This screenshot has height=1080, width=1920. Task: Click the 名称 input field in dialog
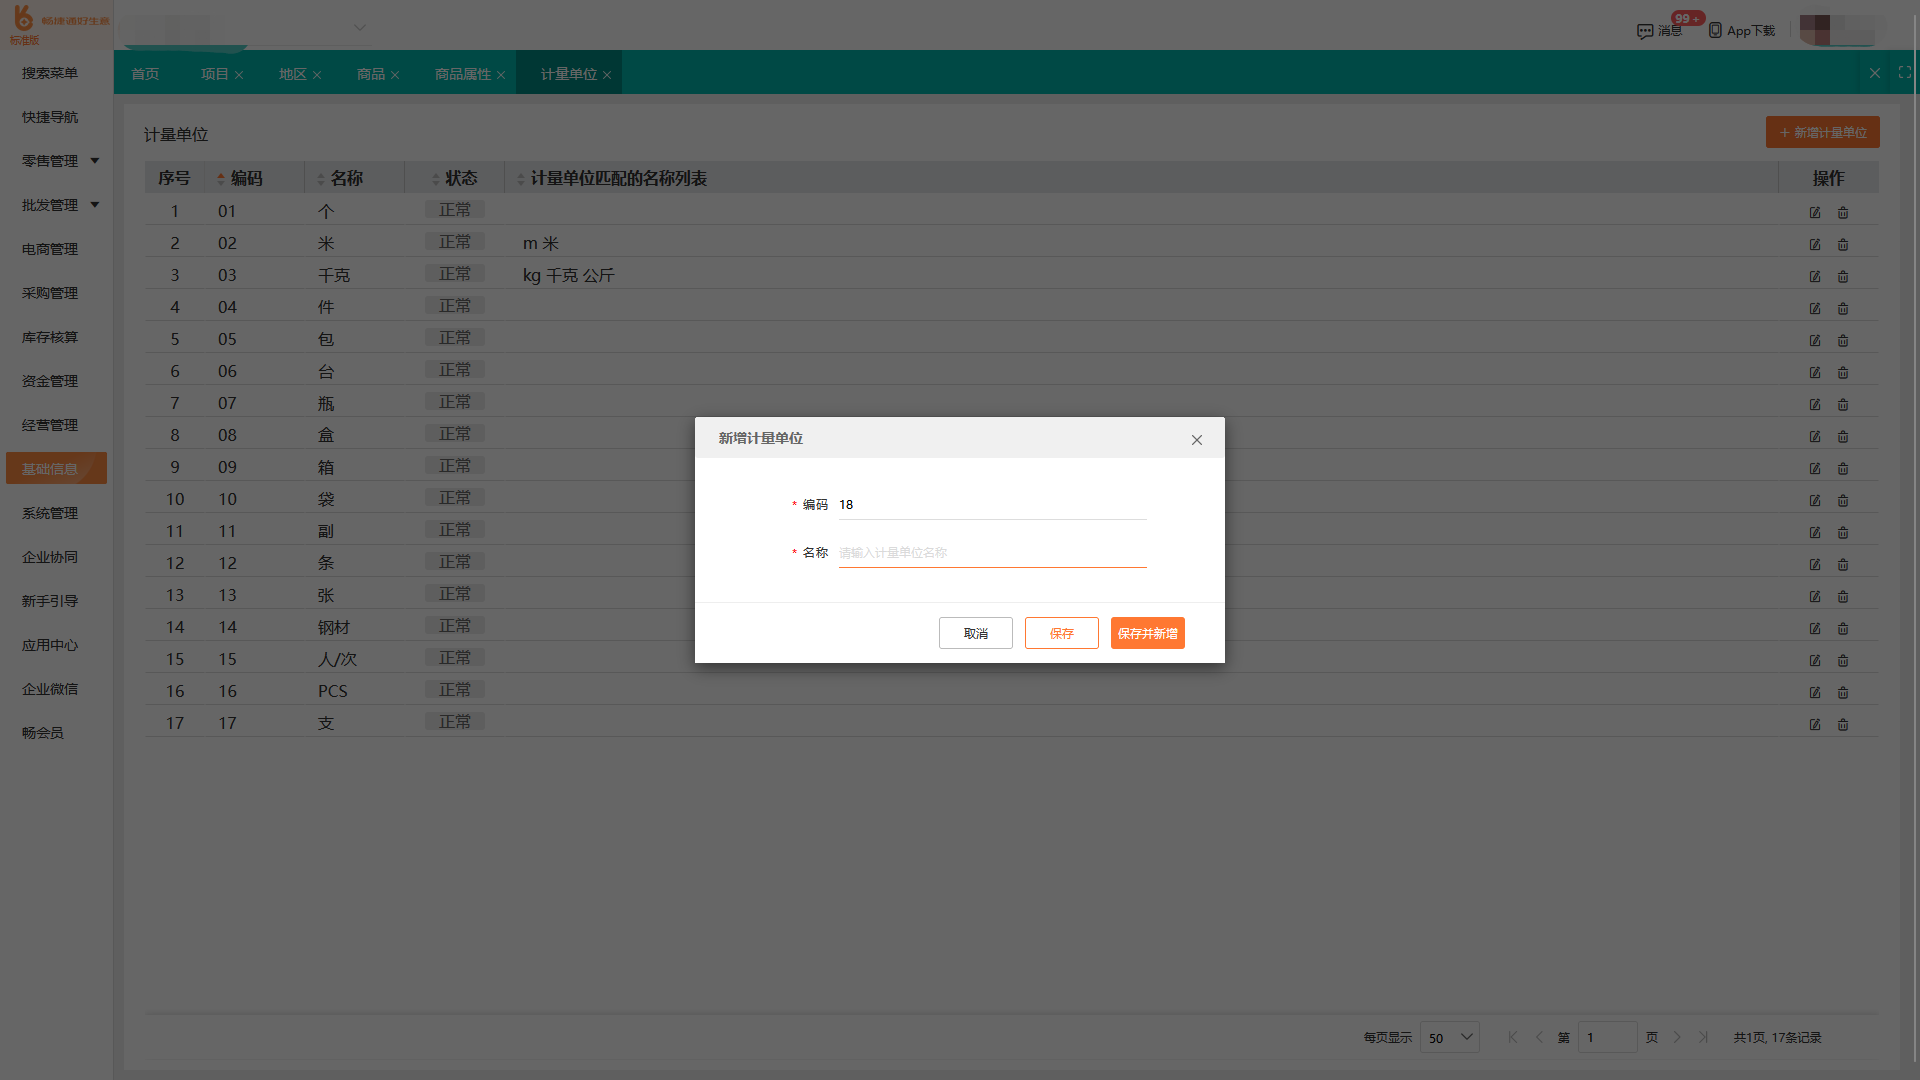[989, 551]
